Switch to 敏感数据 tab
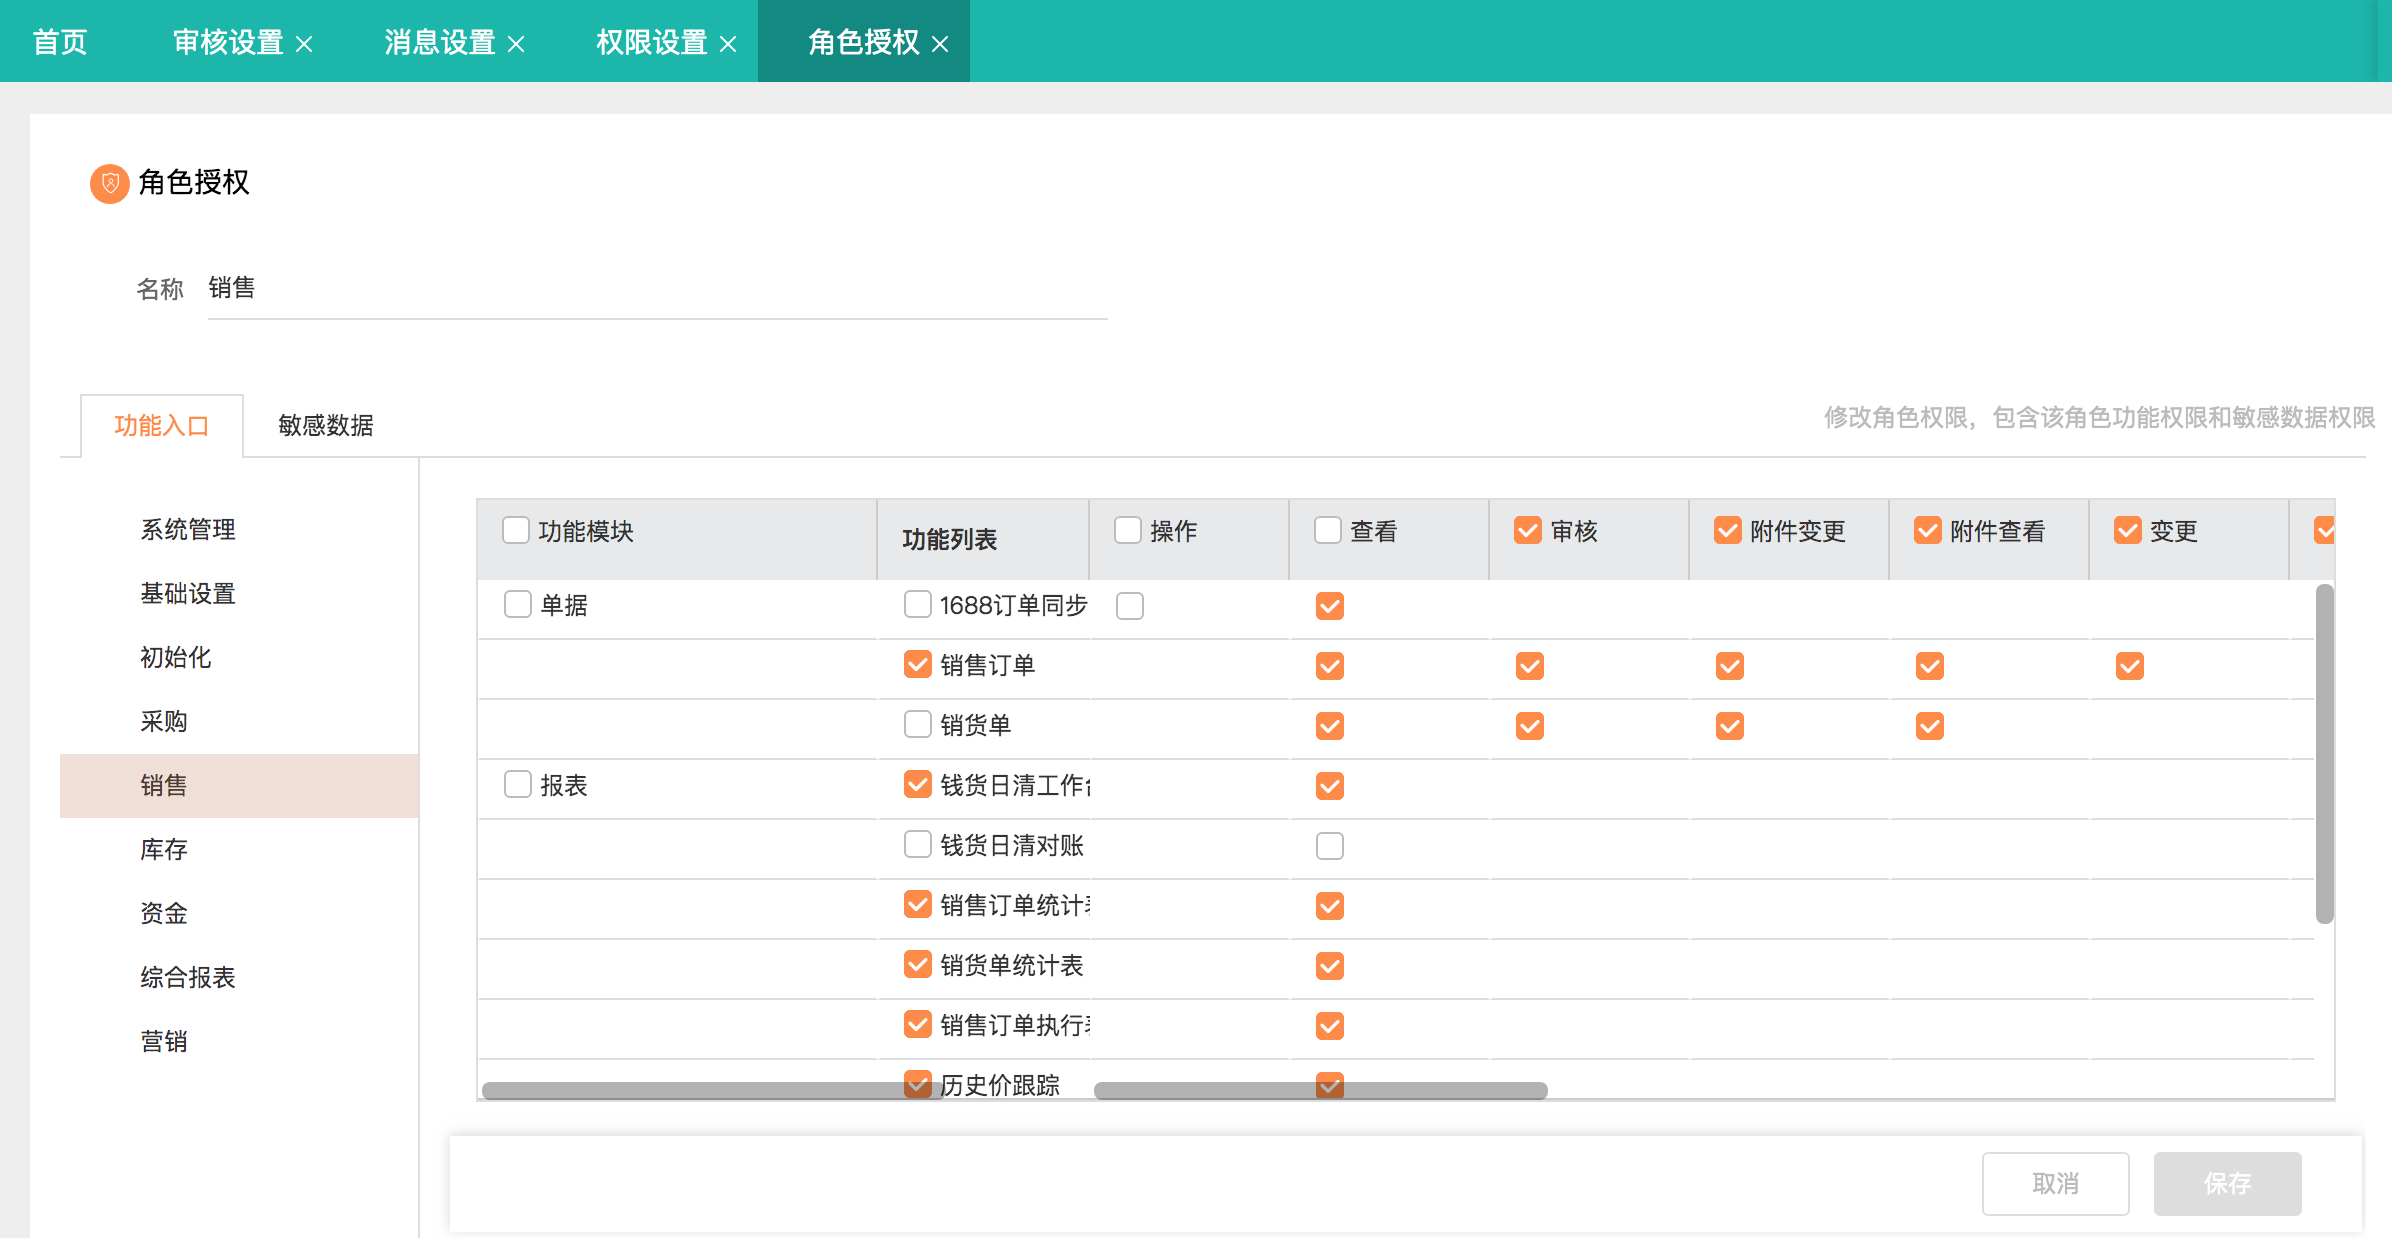 [x=327, y=422]
